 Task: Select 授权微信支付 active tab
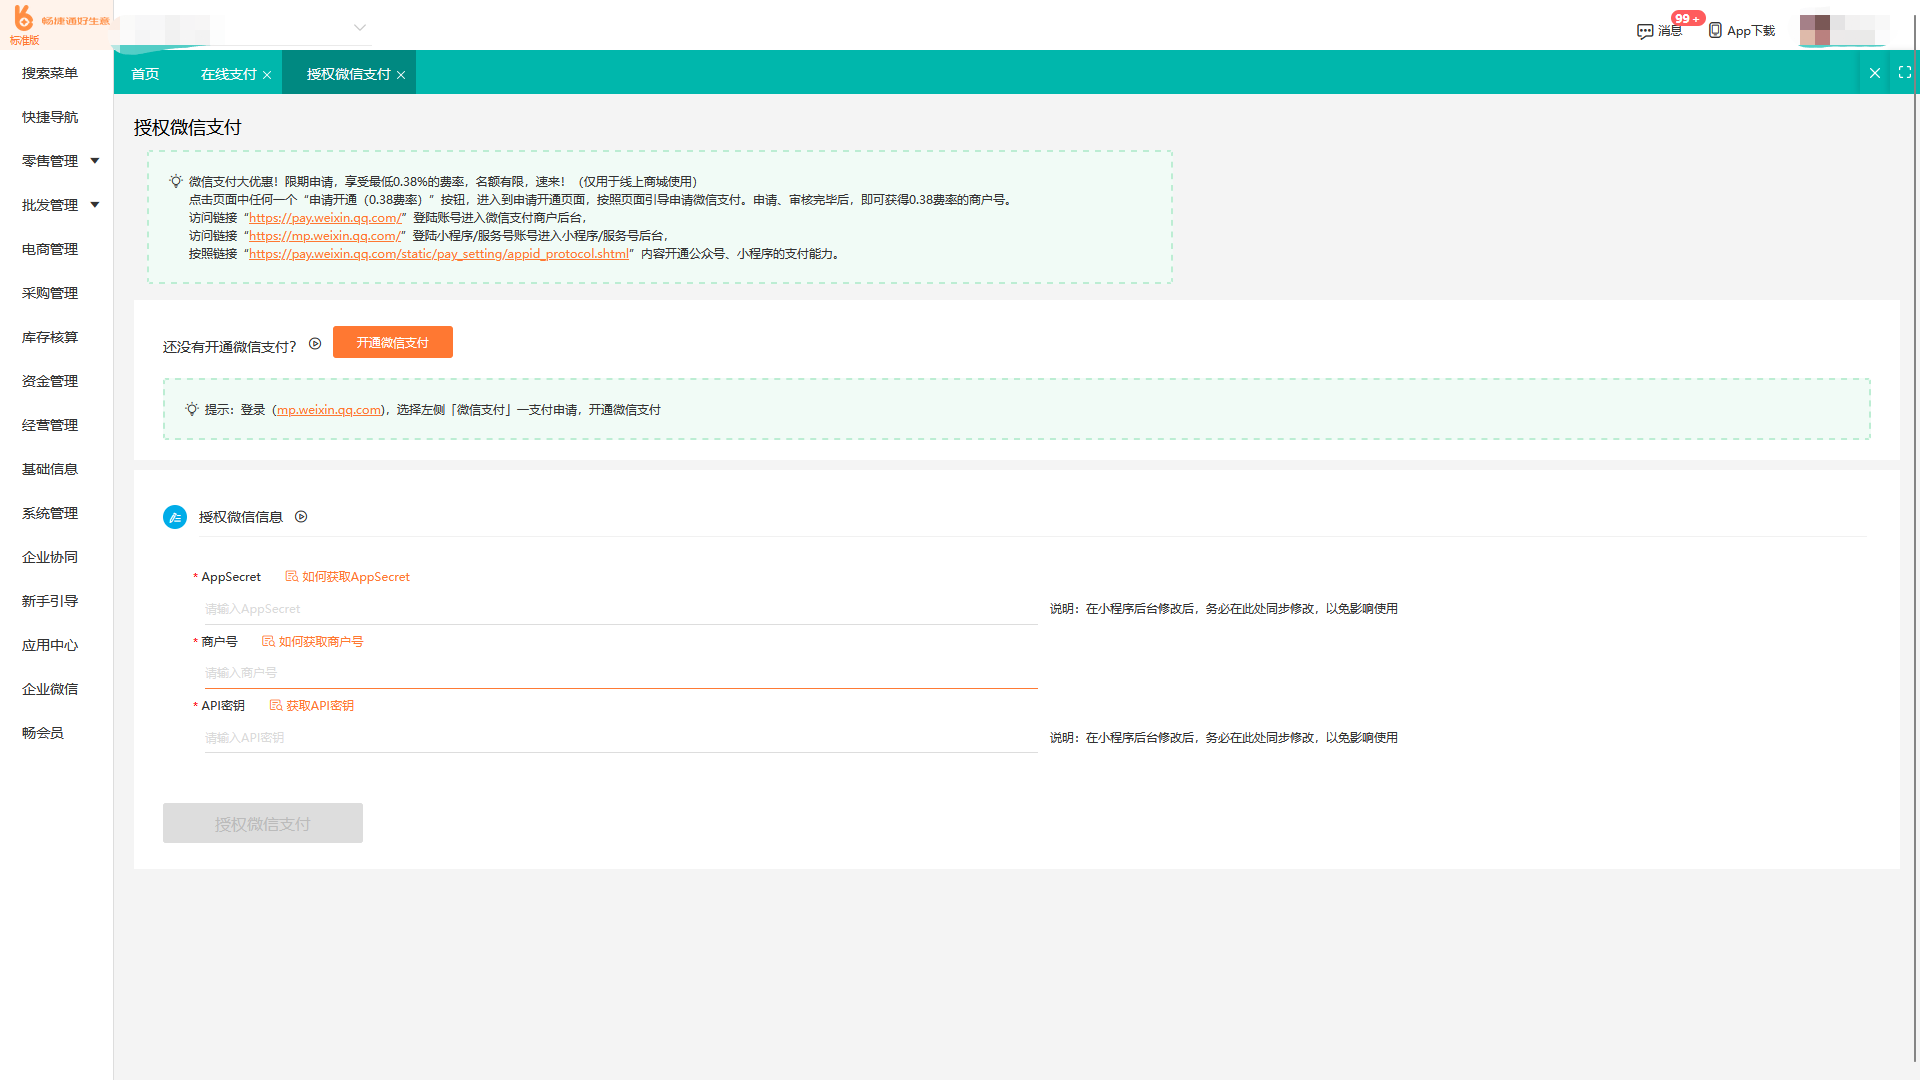(349, 74)
